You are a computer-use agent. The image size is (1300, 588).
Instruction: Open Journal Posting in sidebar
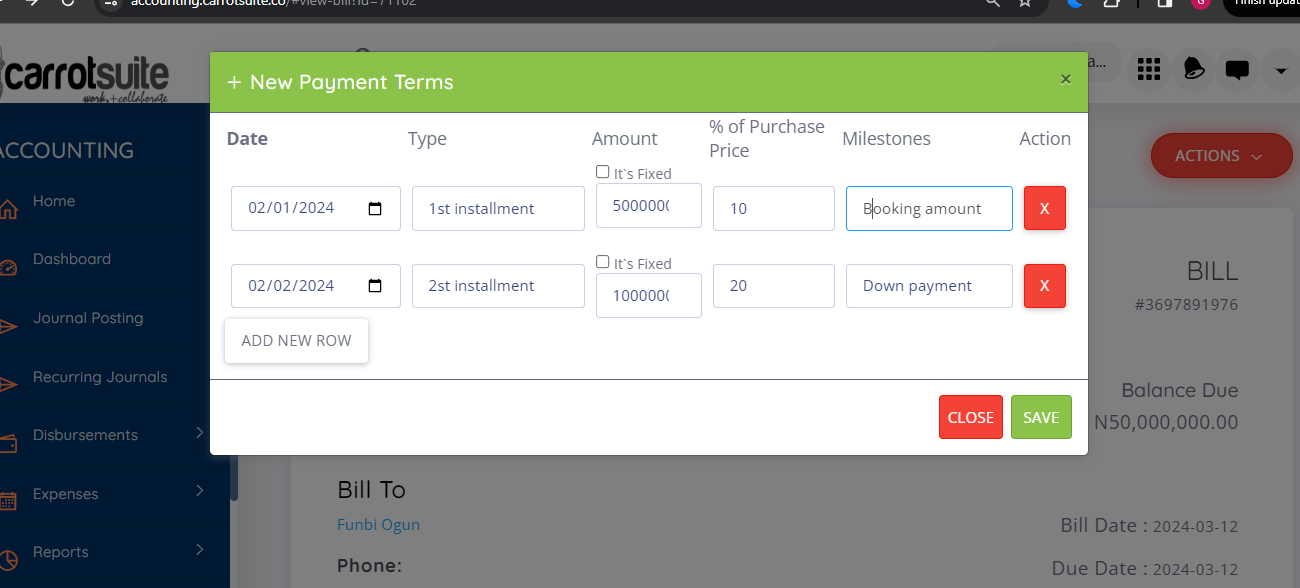coord(88,318)
